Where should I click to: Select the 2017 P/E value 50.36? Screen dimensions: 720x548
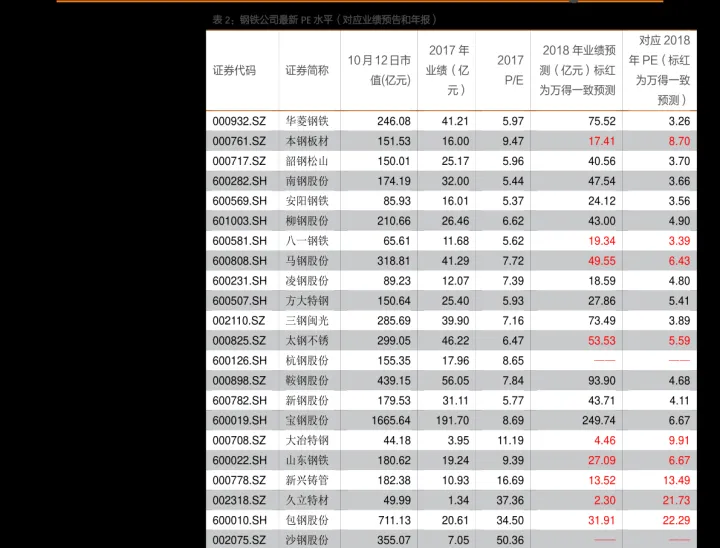pyautogui.click(x=510, y=540)
